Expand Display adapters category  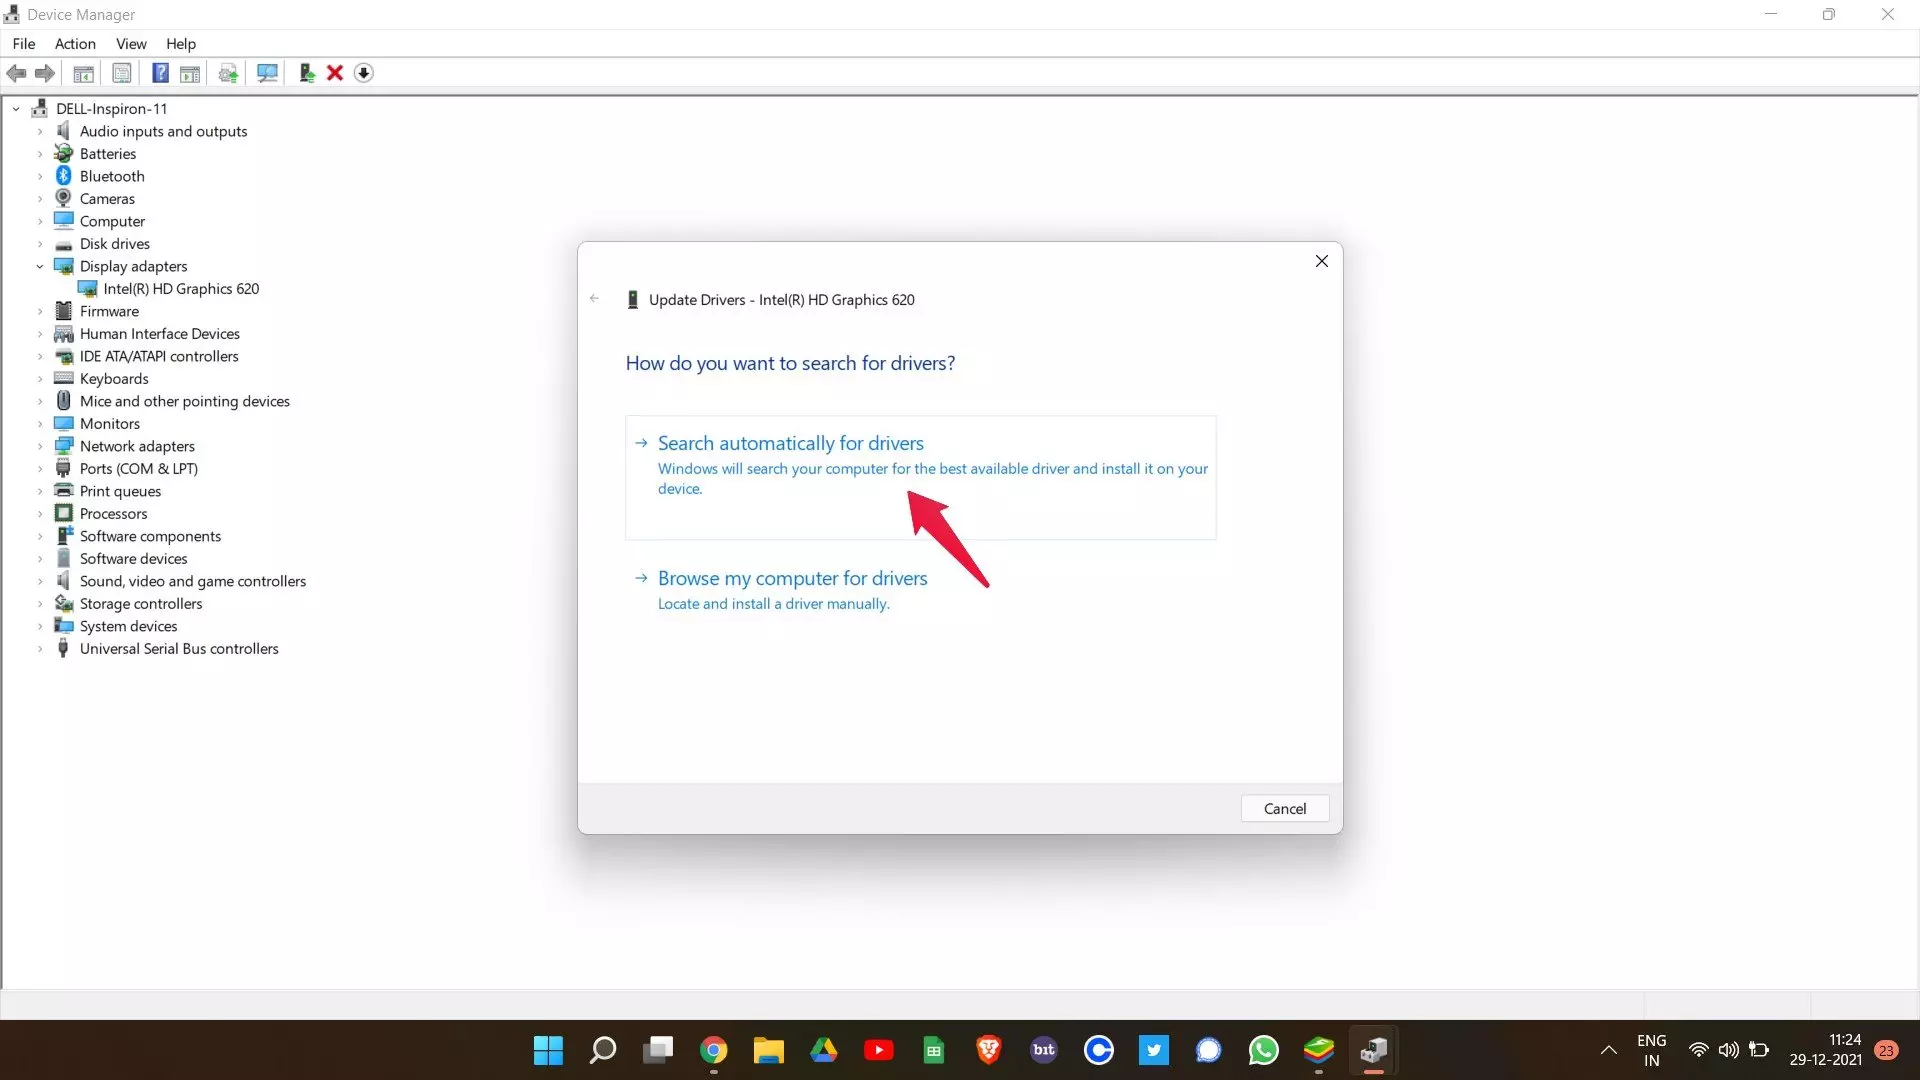pos(40,265)
